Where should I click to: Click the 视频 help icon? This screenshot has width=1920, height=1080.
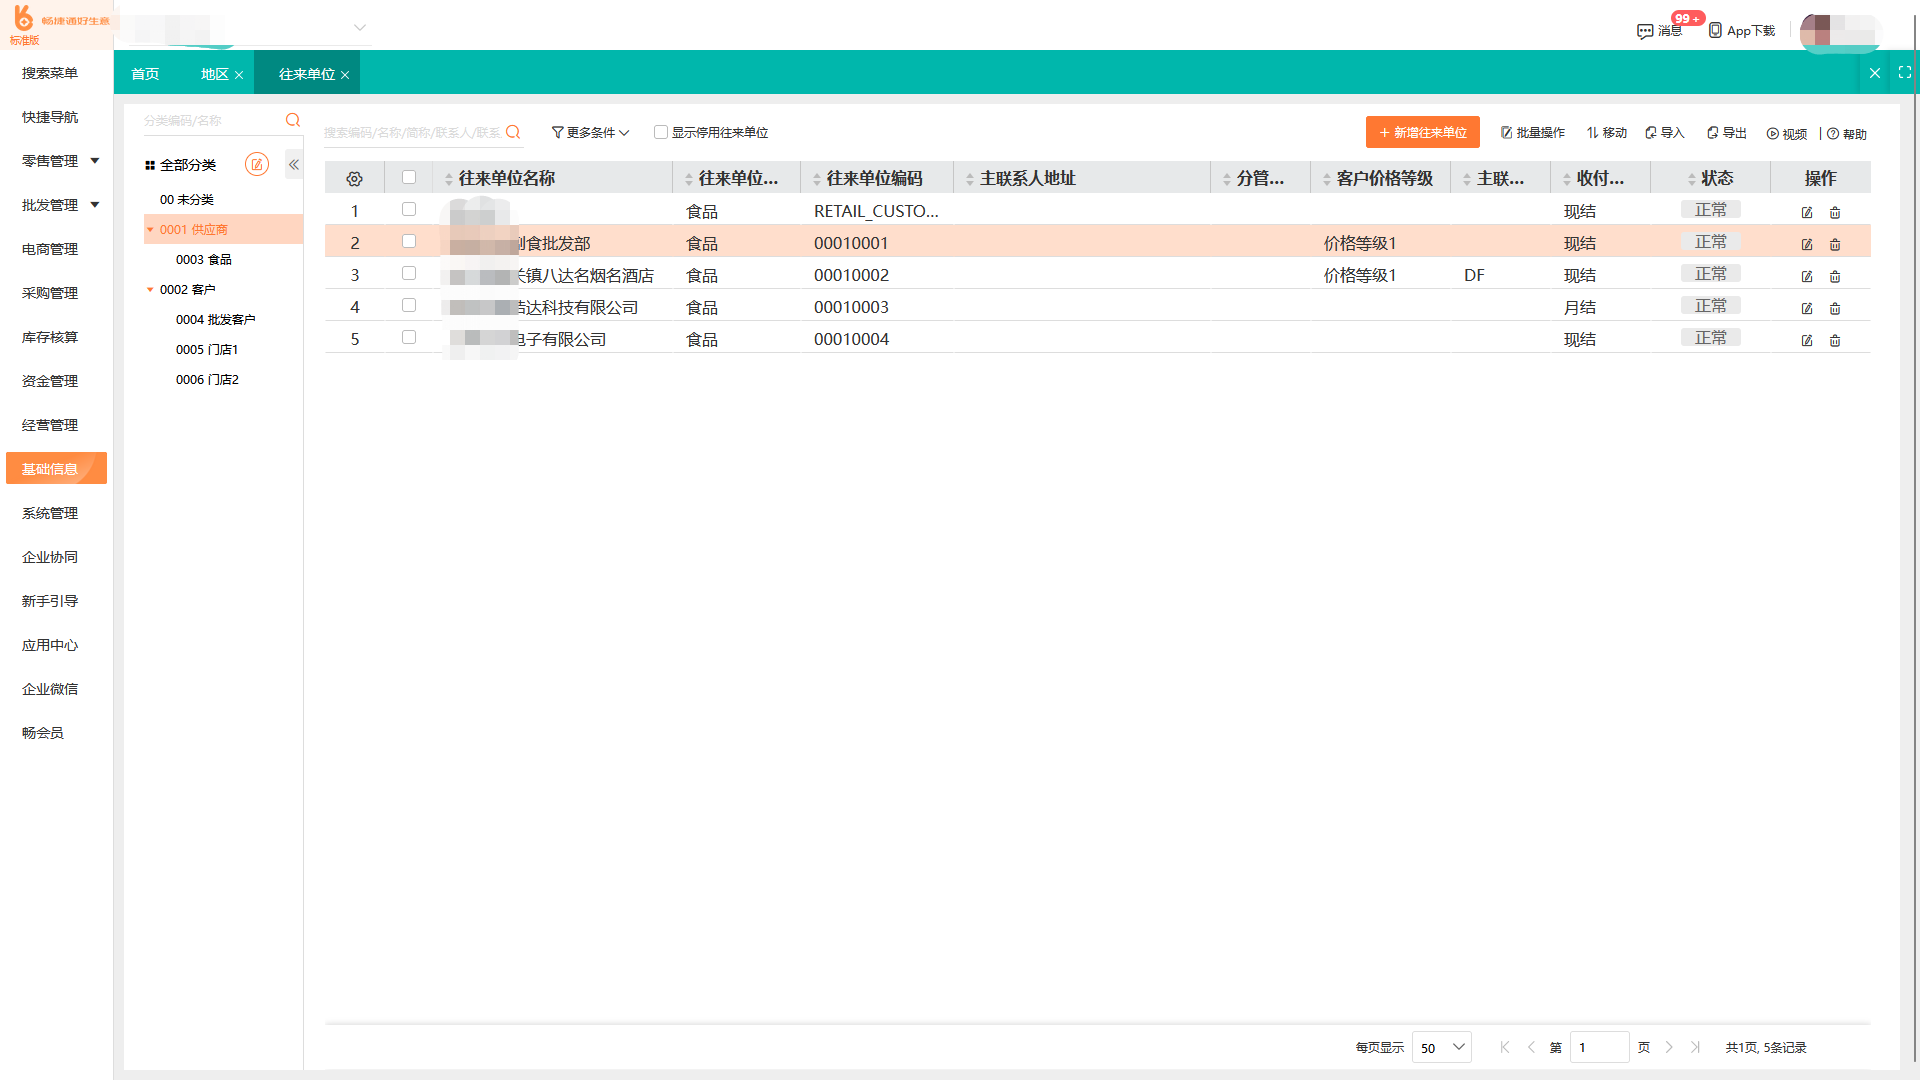pyautogui.click(x=1785, y=132)
